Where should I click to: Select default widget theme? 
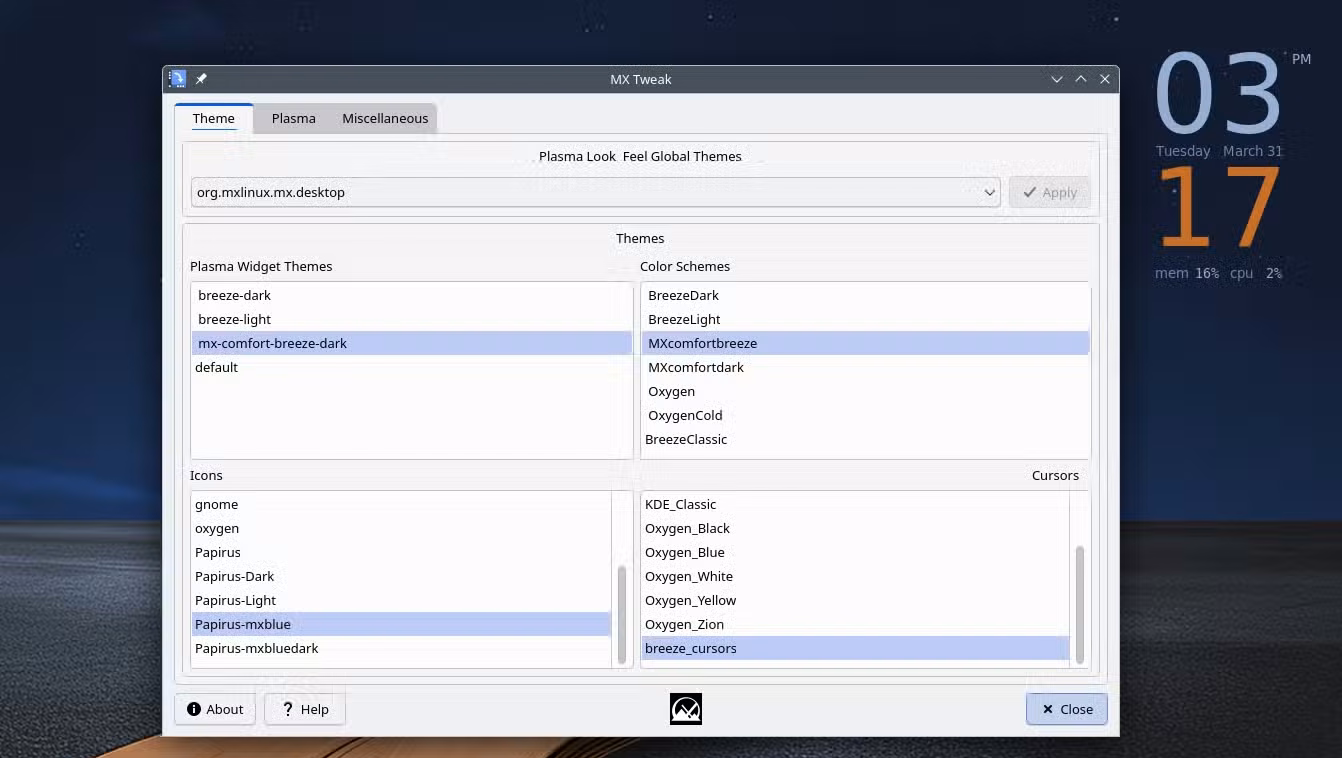(x=412, y=367)
